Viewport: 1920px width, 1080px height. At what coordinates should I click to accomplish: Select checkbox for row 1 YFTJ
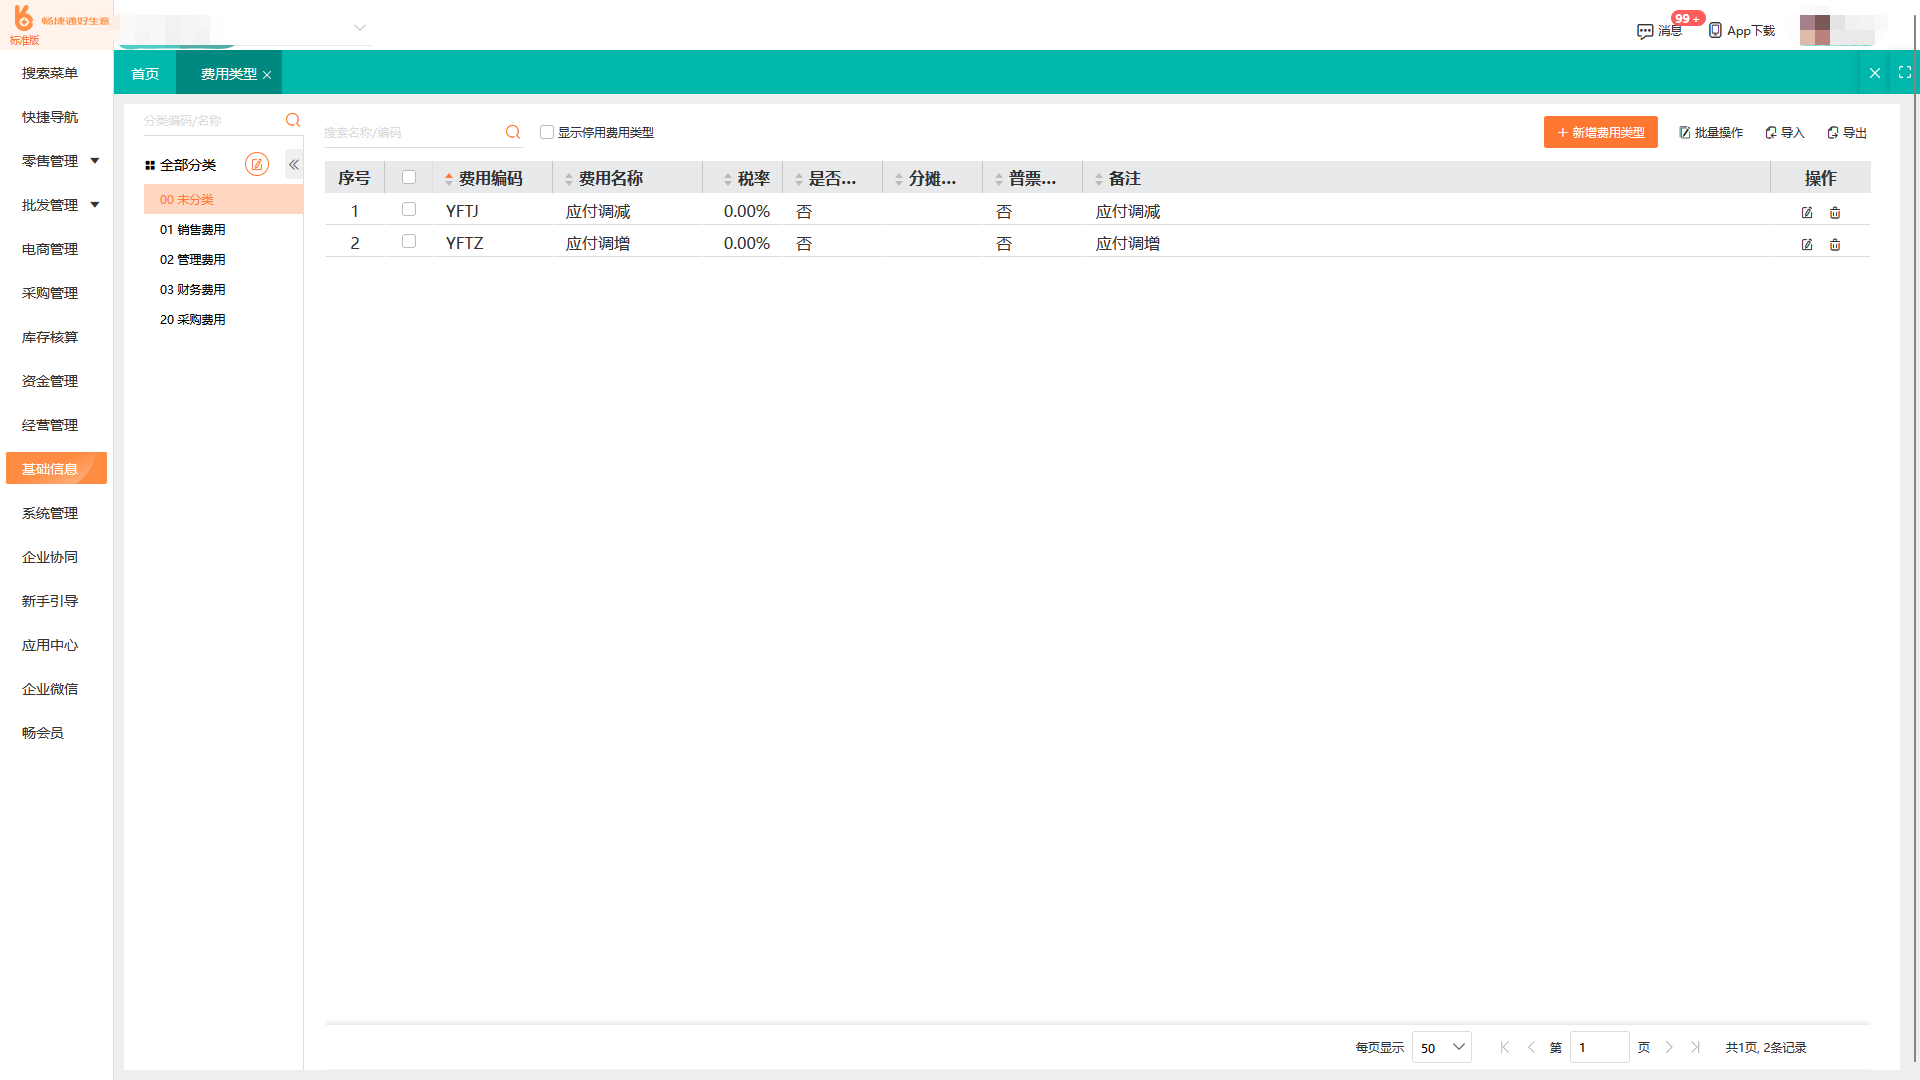[409, 210]
